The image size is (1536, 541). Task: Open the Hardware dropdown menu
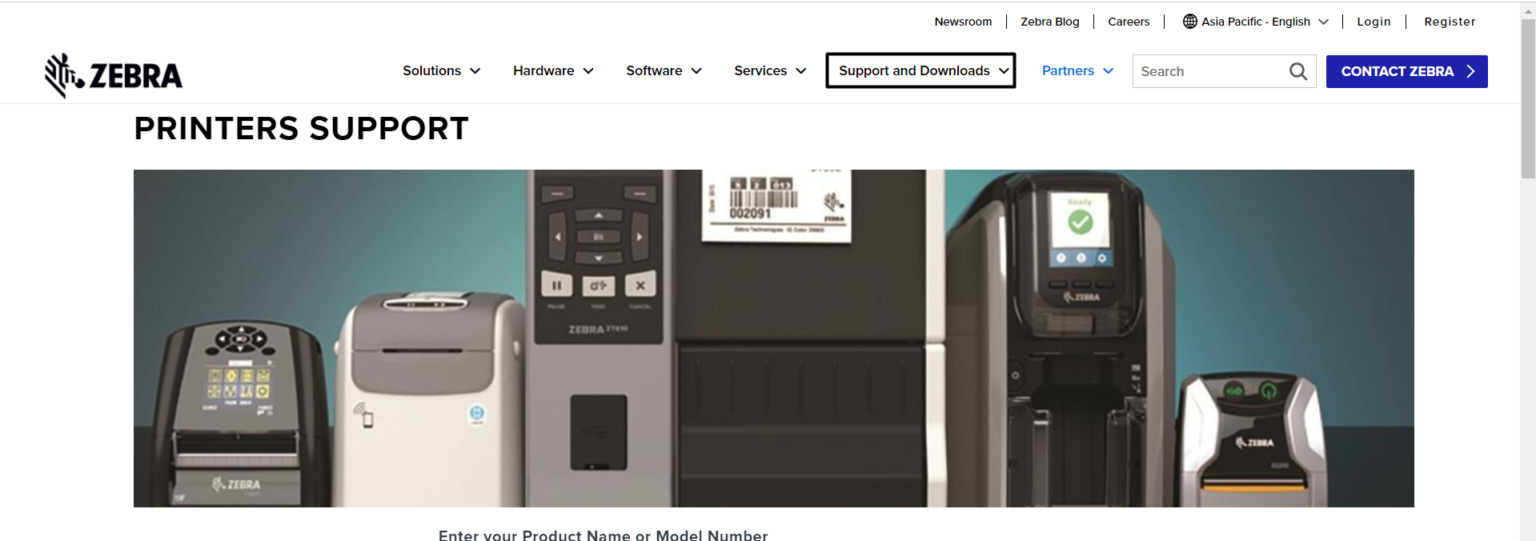(553, 71)
